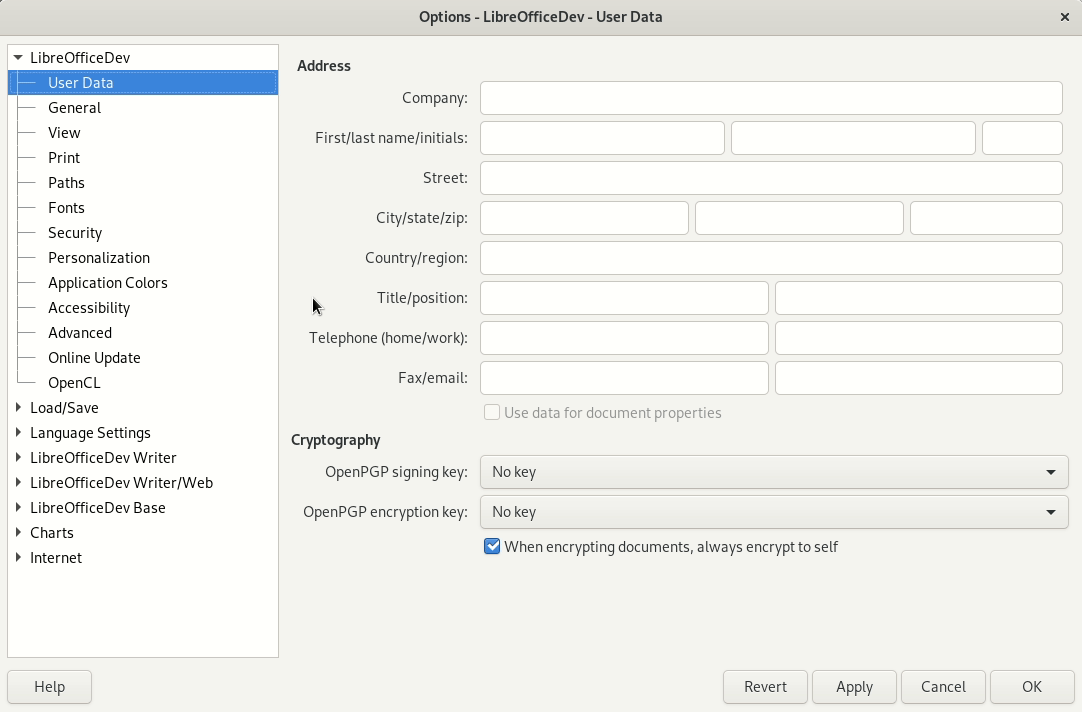Expand the Charts tree node
The image size is (1082, 712).
point(18,532)
